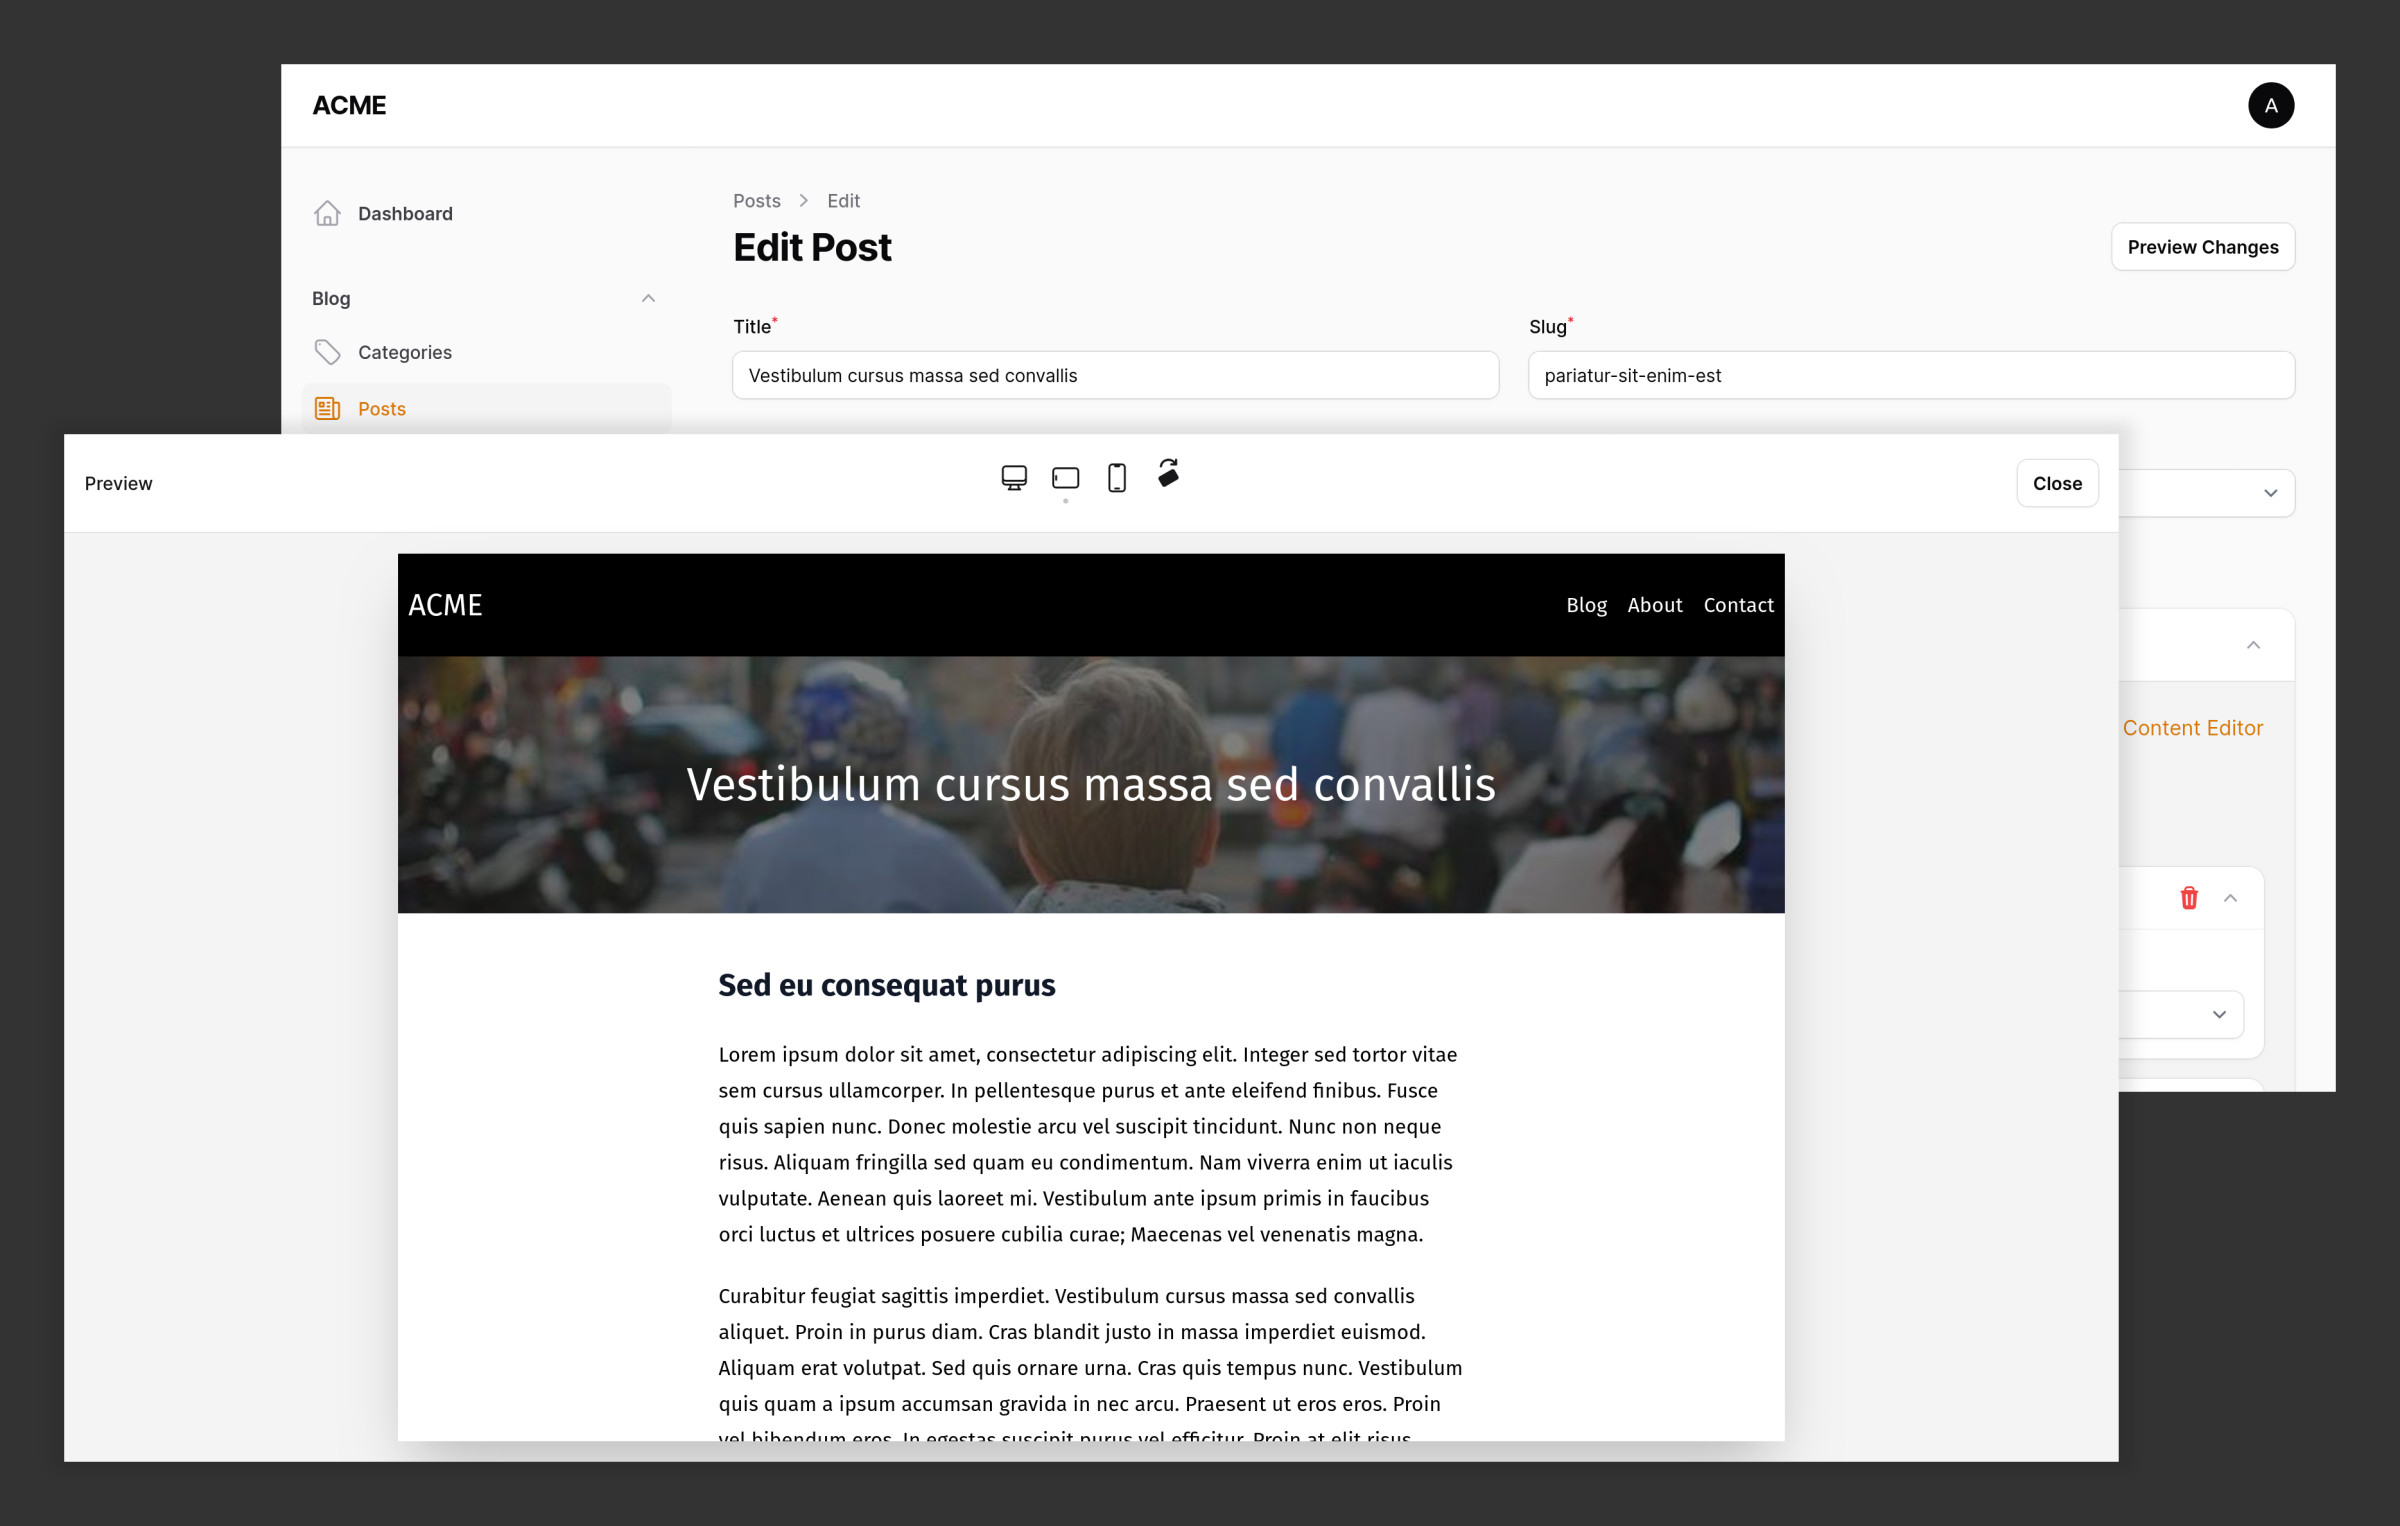Select the mobile preview icon
Image resolution: width=2400 pixels, height=1526 pixels.
[1116, 476]
